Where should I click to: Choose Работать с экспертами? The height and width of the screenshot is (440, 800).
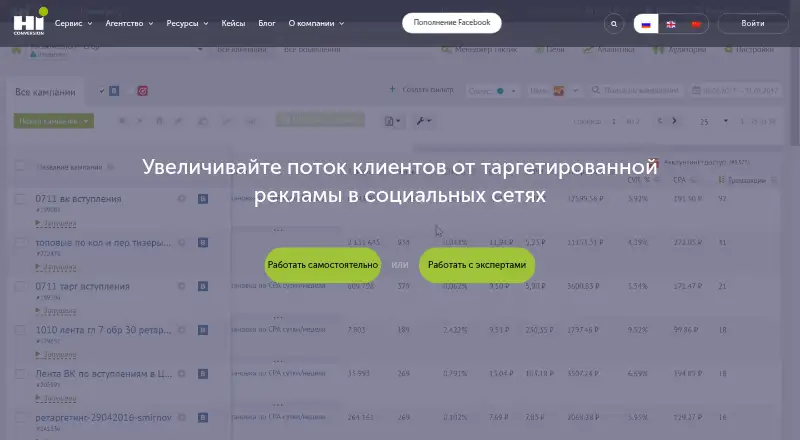tap(477, 265)
